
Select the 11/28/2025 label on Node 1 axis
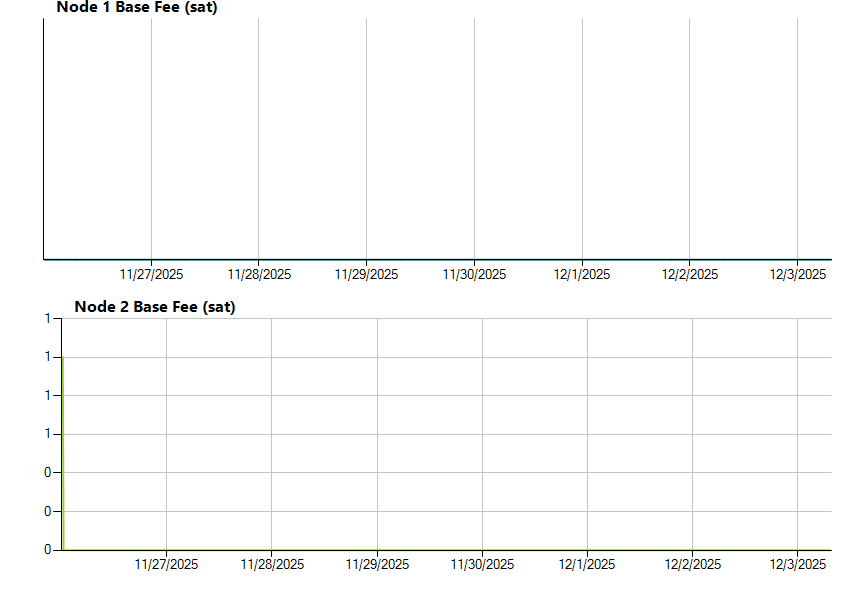(x=262, y=272)
